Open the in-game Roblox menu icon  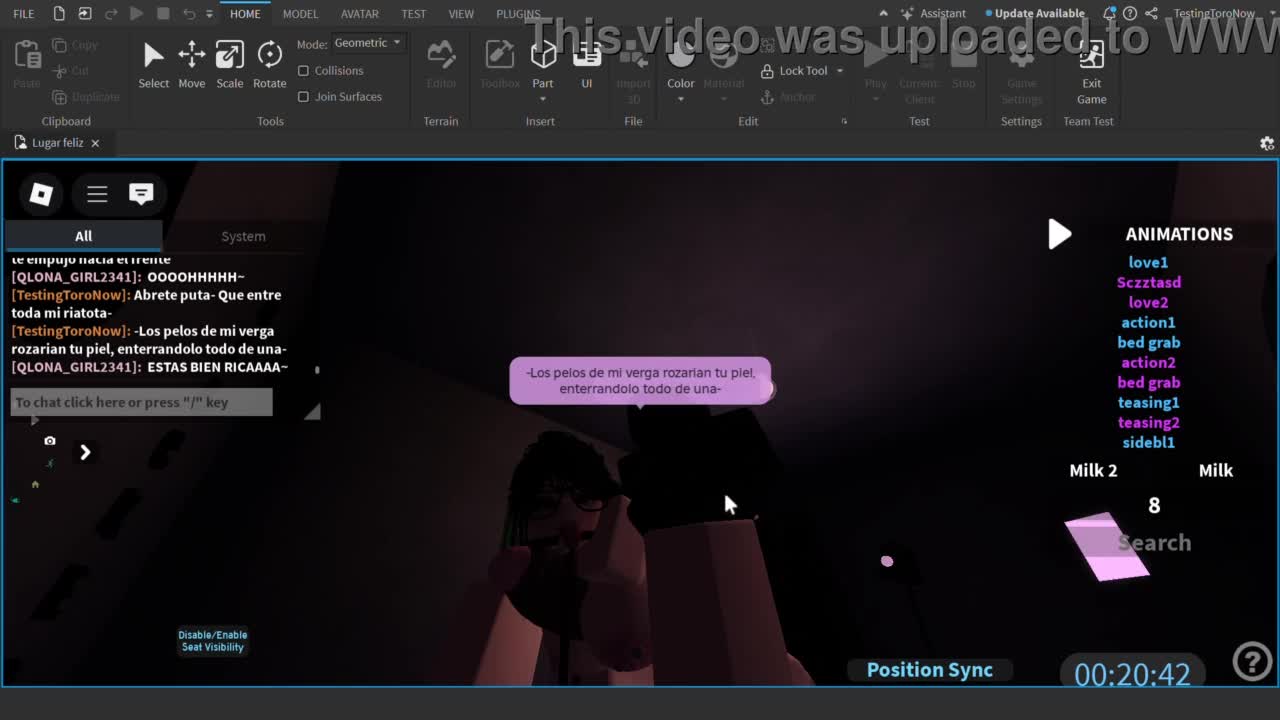[41, 194]
